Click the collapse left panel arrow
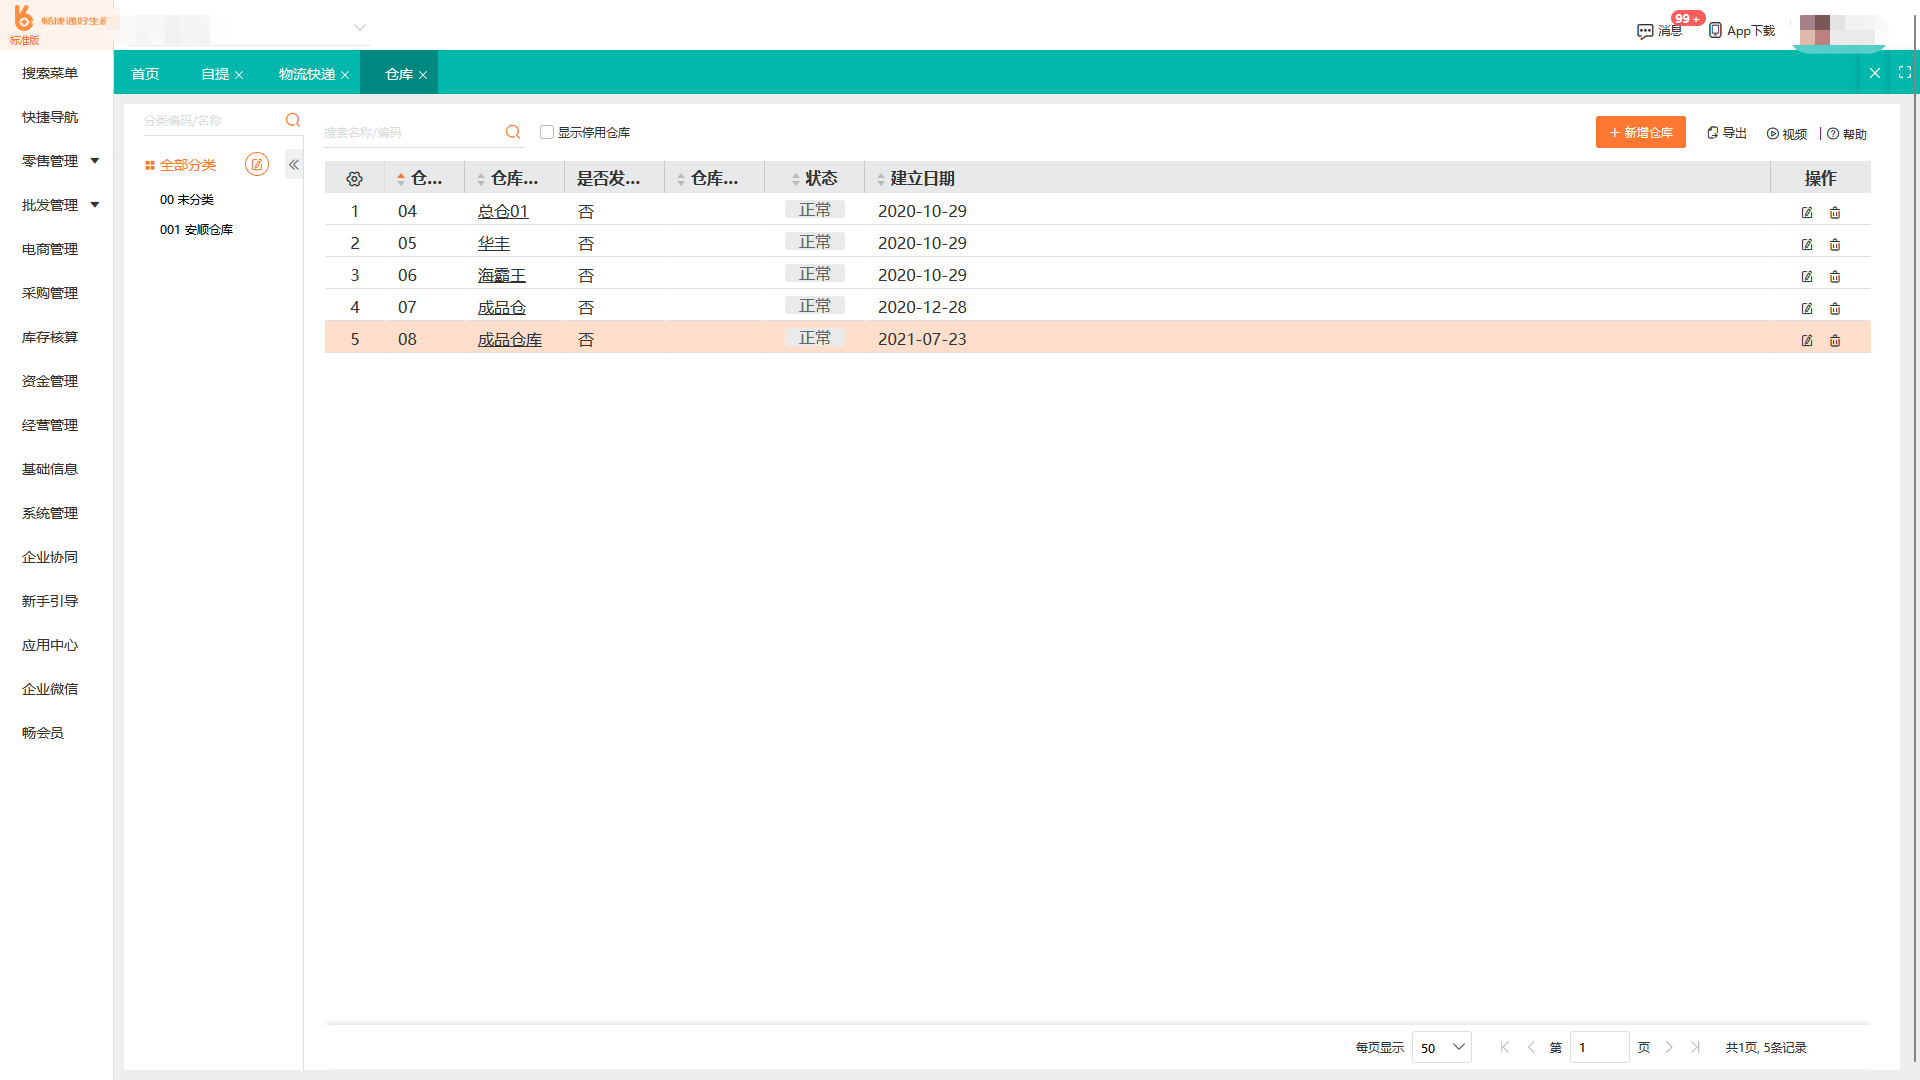 293,165
